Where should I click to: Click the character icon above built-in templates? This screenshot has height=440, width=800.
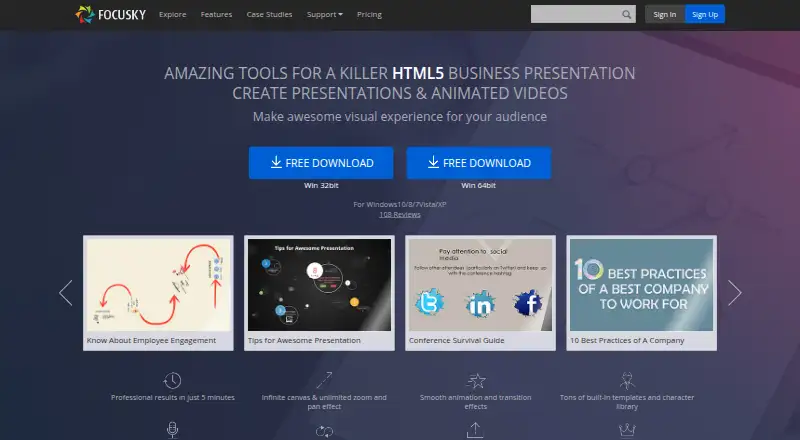[x=627, y=380]
